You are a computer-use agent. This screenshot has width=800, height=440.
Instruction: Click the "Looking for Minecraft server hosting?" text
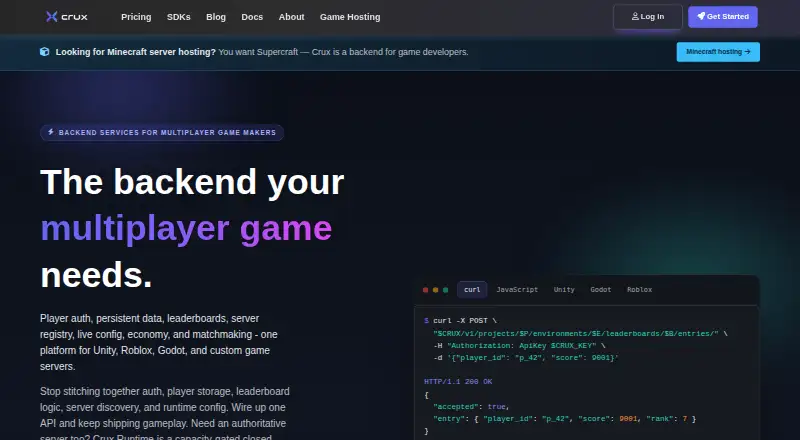point(136,52)
